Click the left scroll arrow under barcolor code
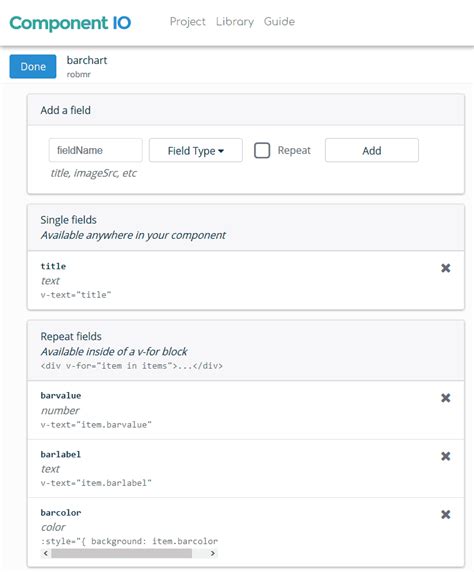Screen dimensions: 474x572 (46, 553)
